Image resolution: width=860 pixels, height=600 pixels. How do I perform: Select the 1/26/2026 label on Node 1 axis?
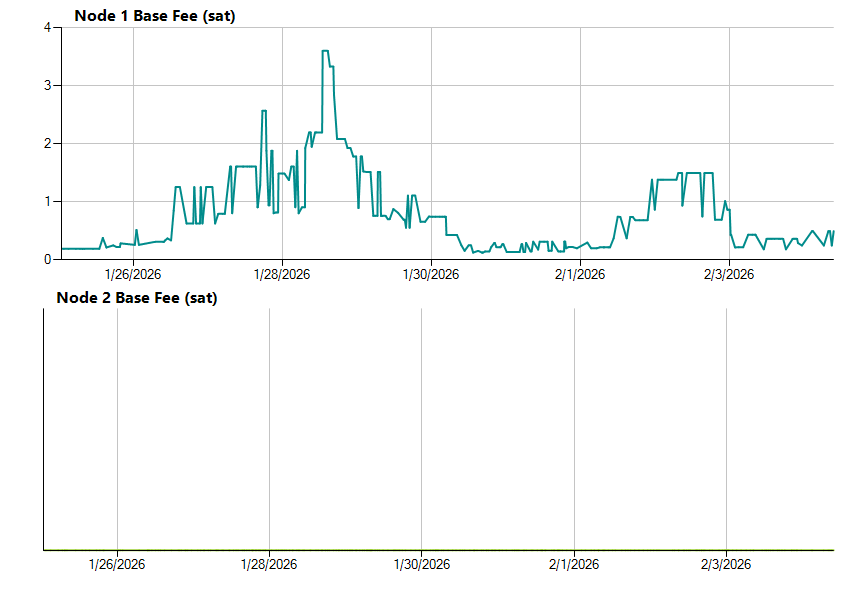pyautogui.click(x=133, y=275)
